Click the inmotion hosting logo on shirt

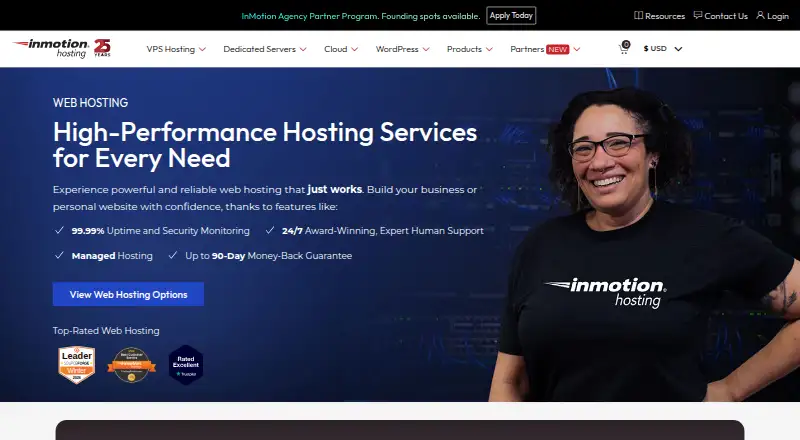[x=605, y=292]
